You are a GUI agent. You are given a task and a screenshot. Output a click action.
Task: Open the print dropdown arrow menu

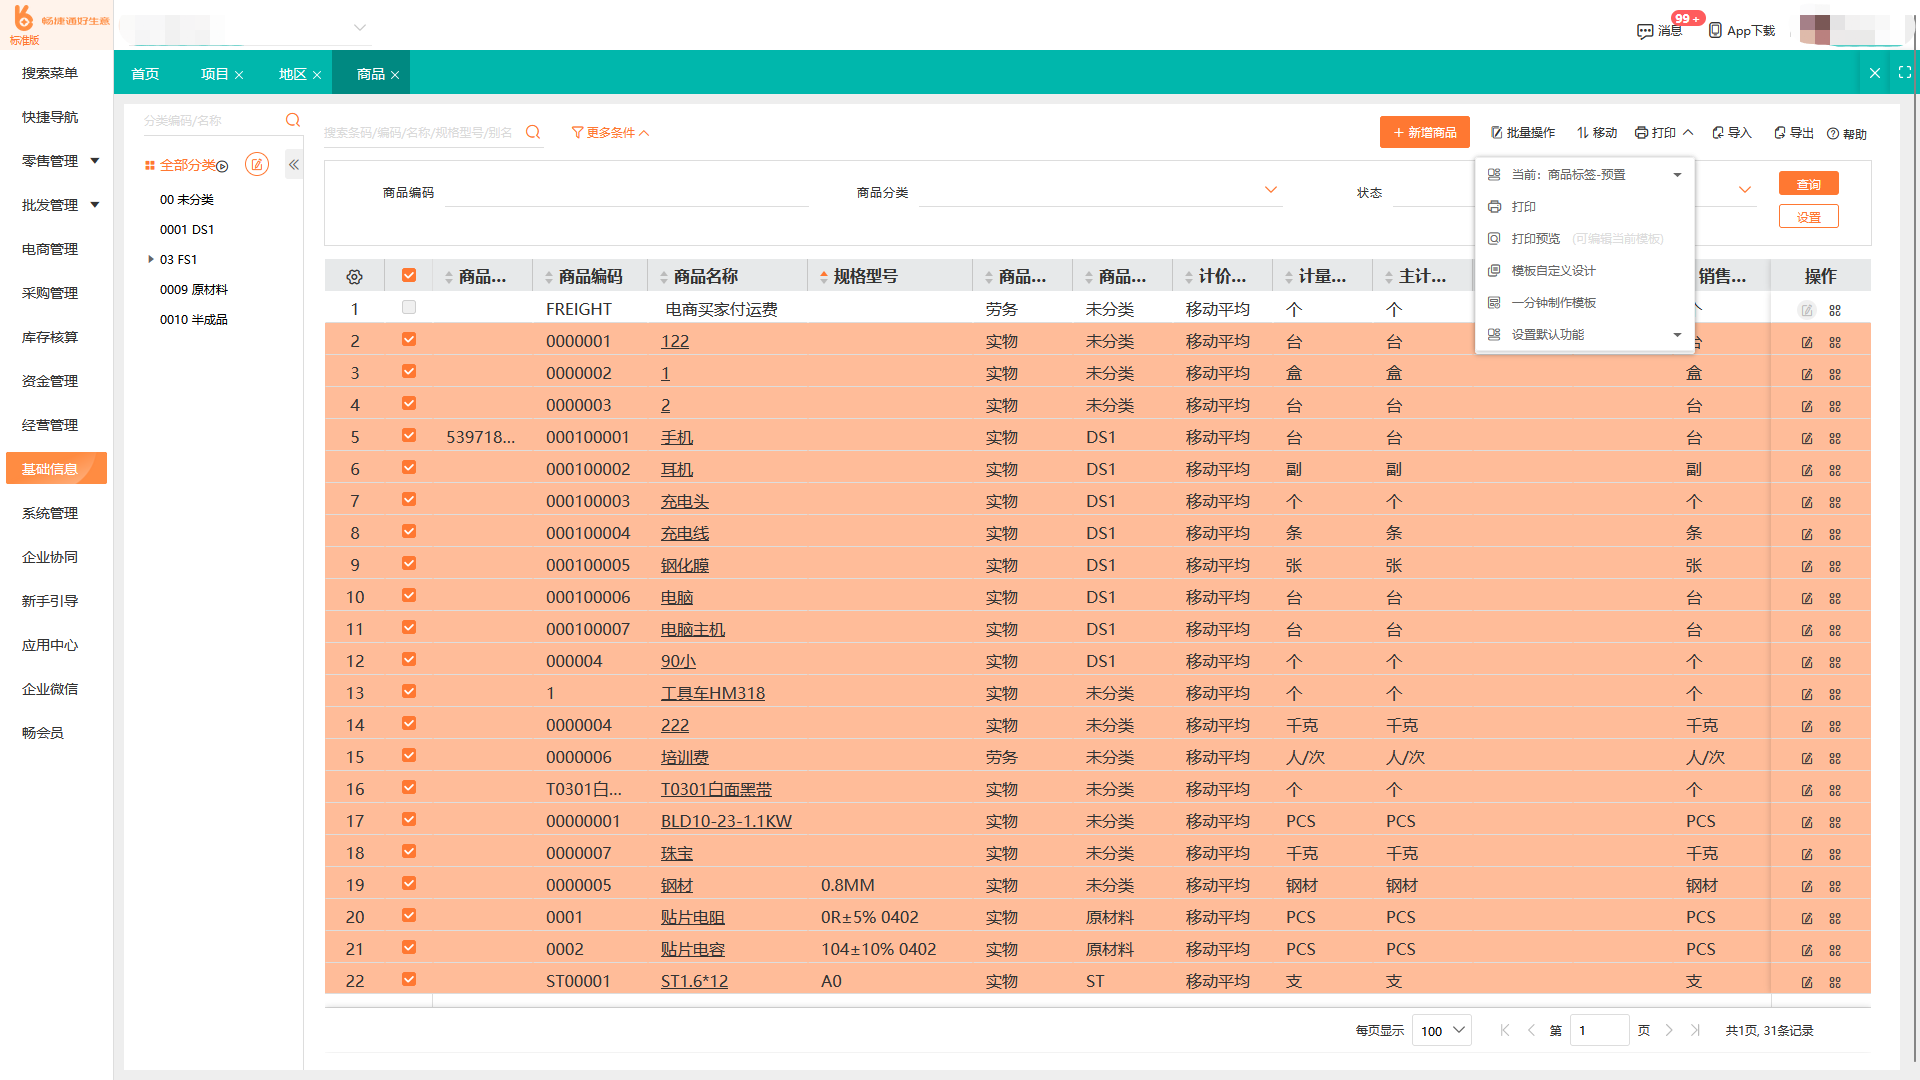(1689, 132)
